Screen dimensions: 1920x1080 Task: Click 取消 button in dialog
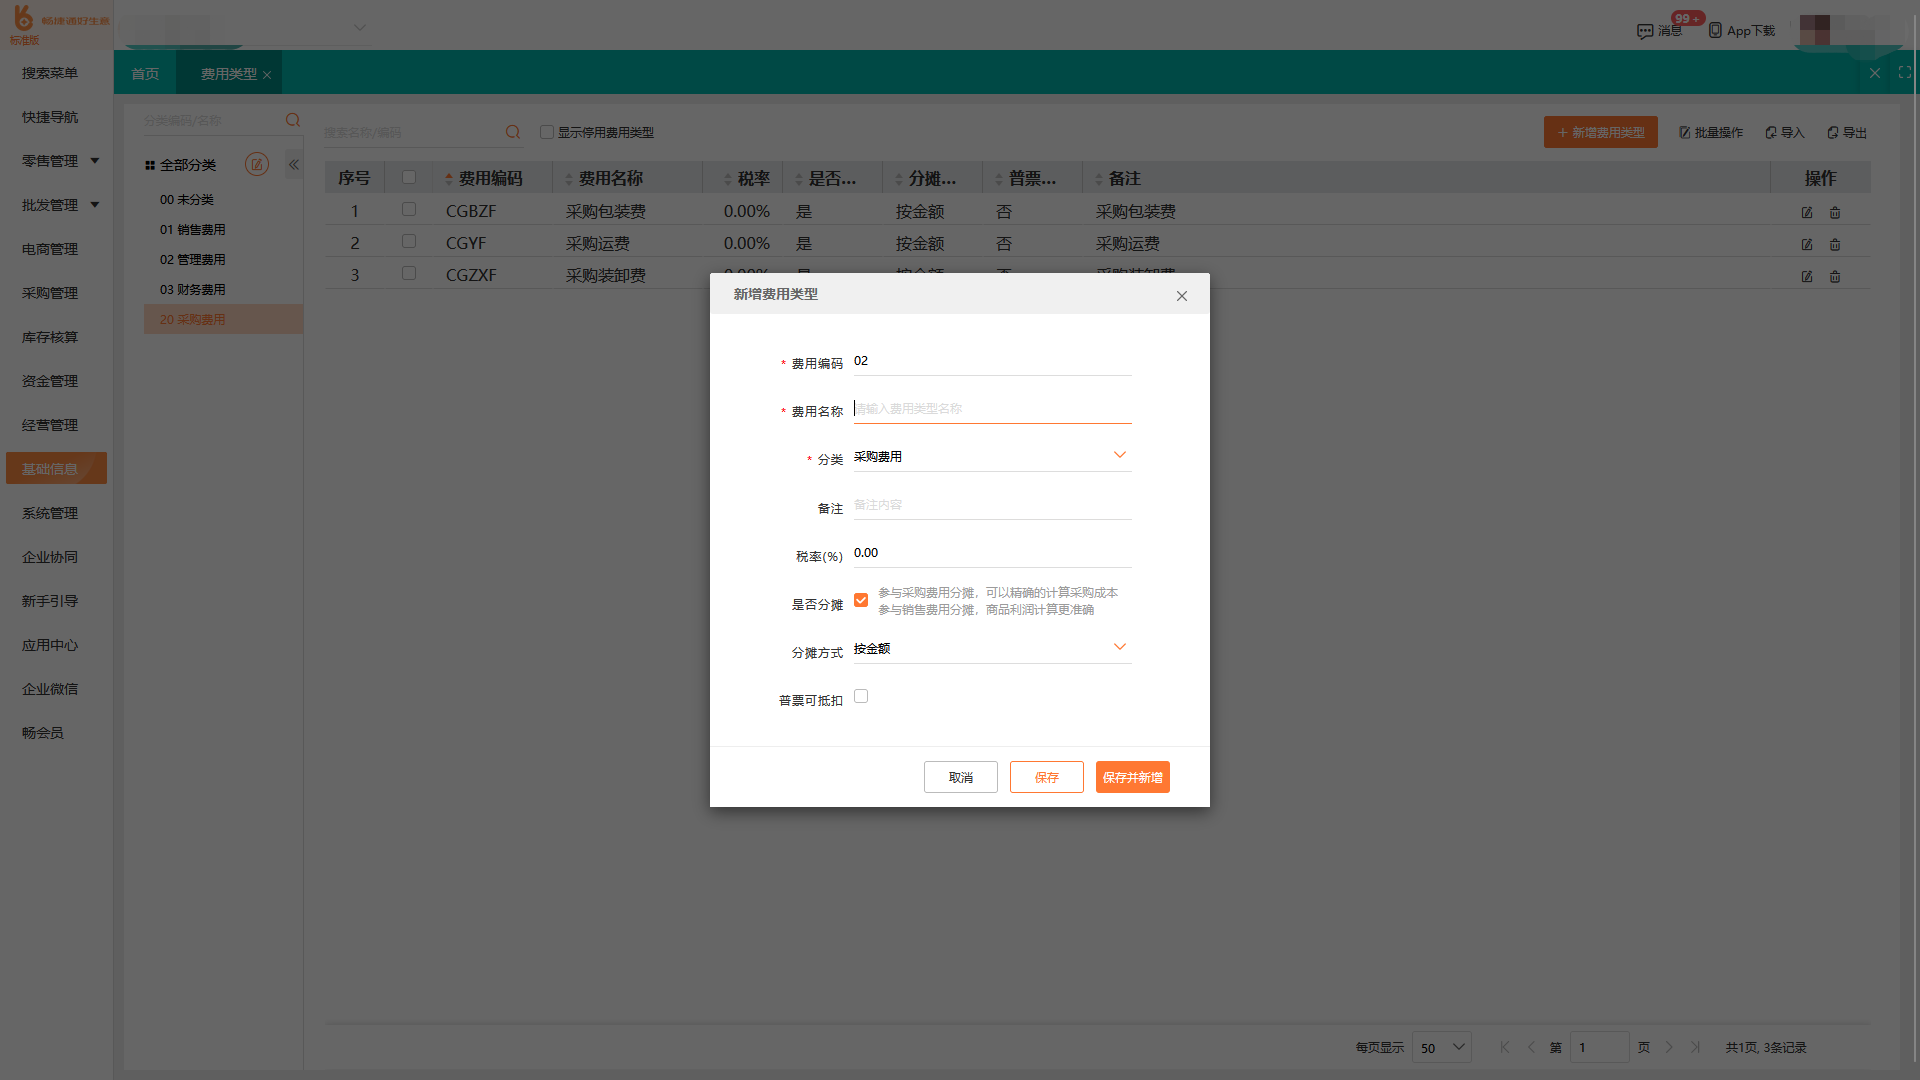(x=960, y=777)
